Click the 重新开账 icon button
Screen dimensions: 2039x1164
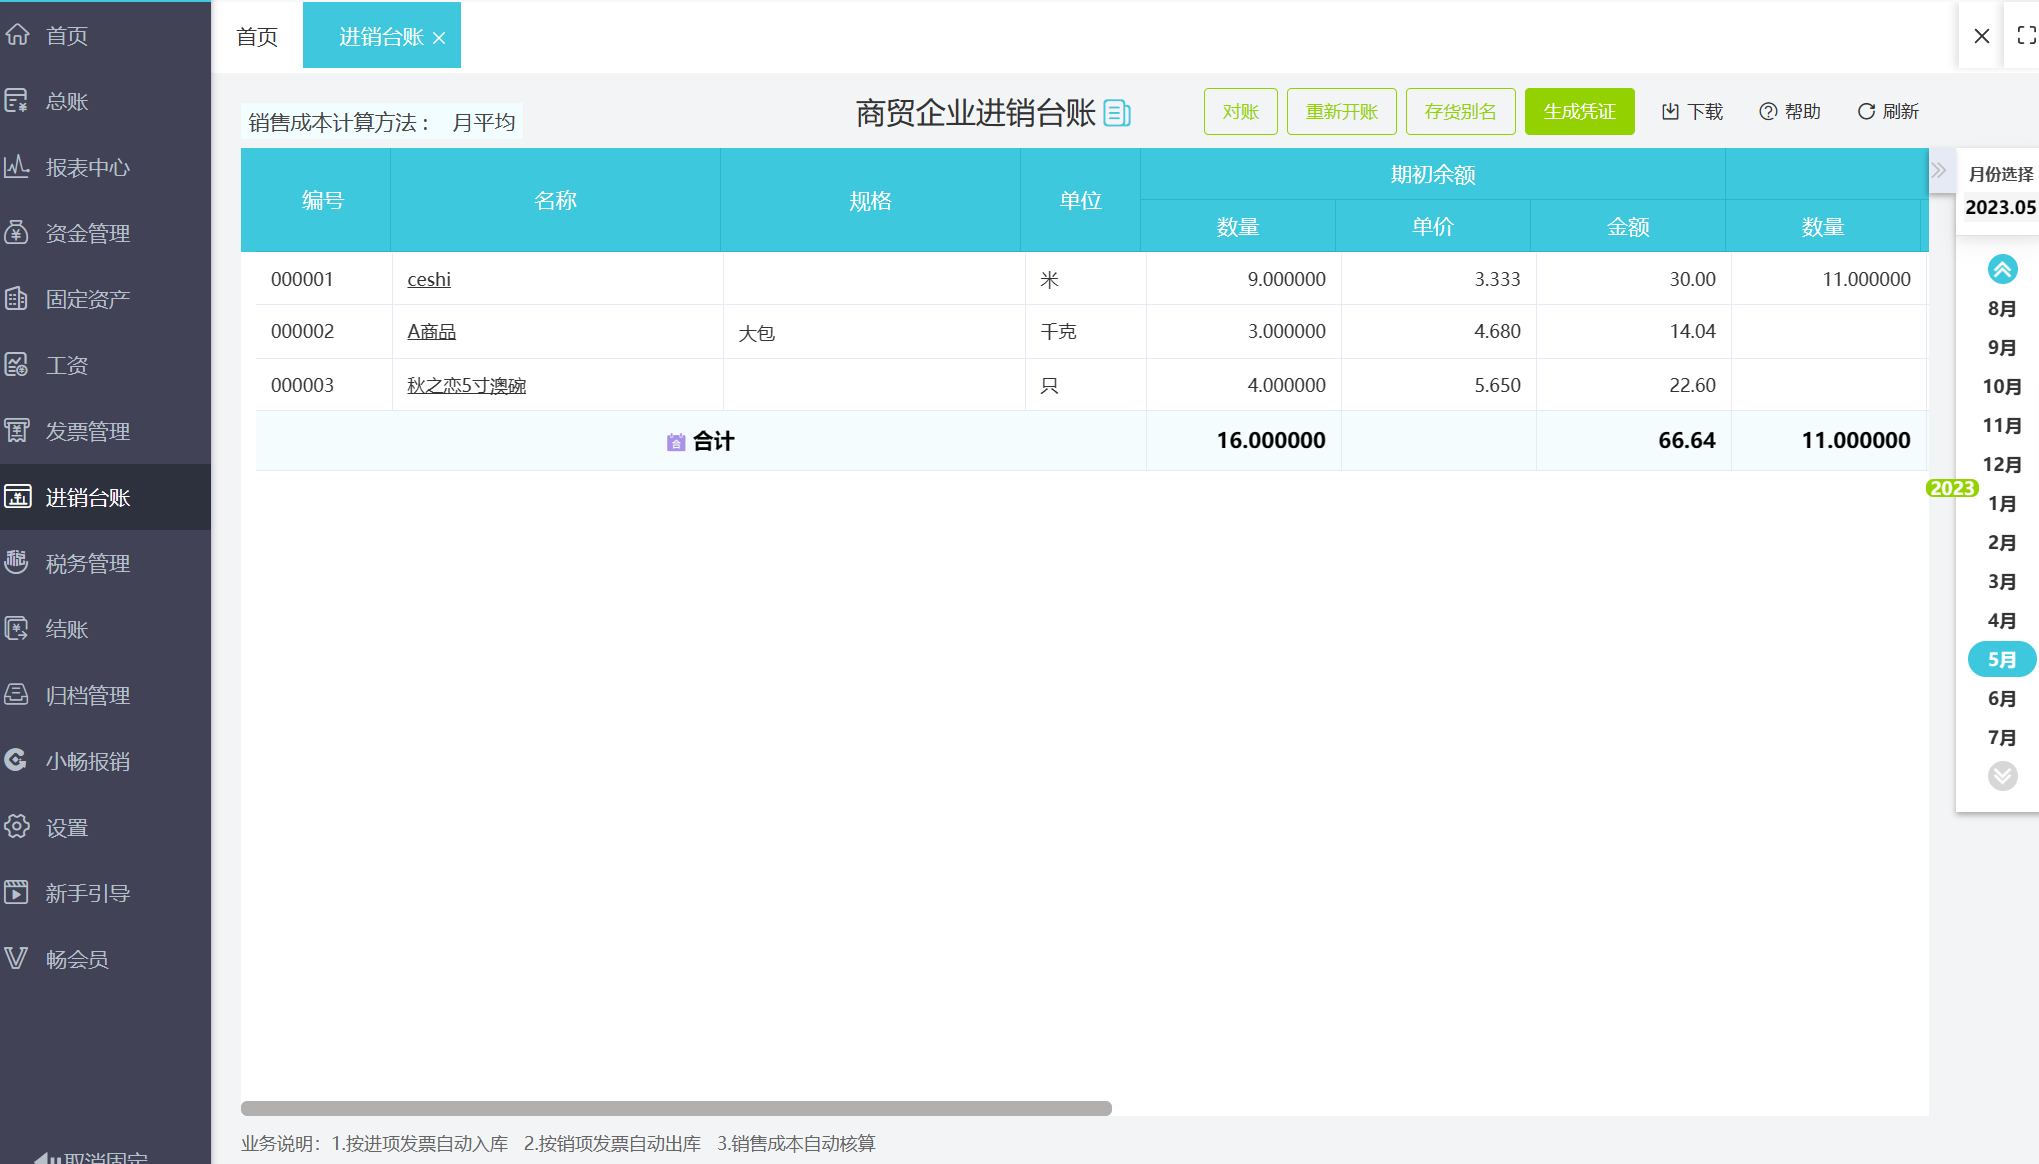point(1340,111)
